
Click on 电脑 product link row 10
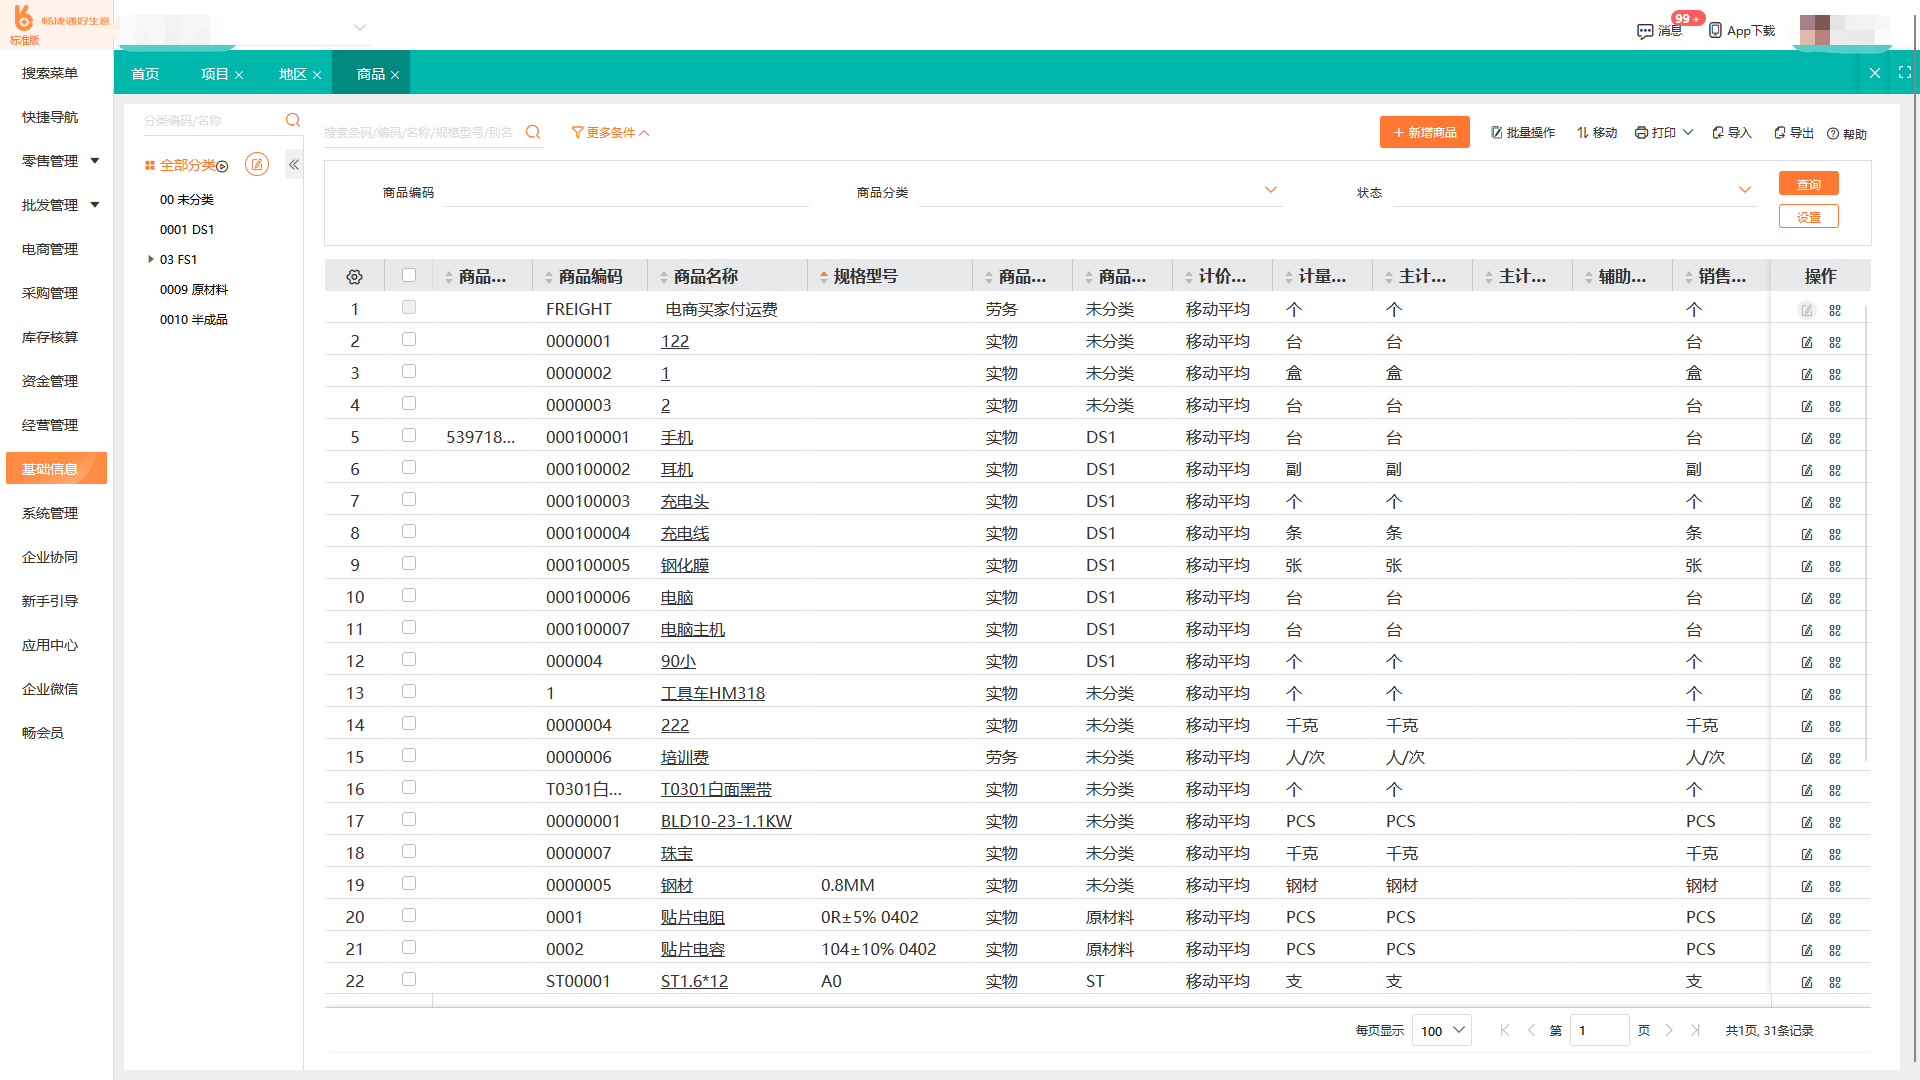coord(678,596)
